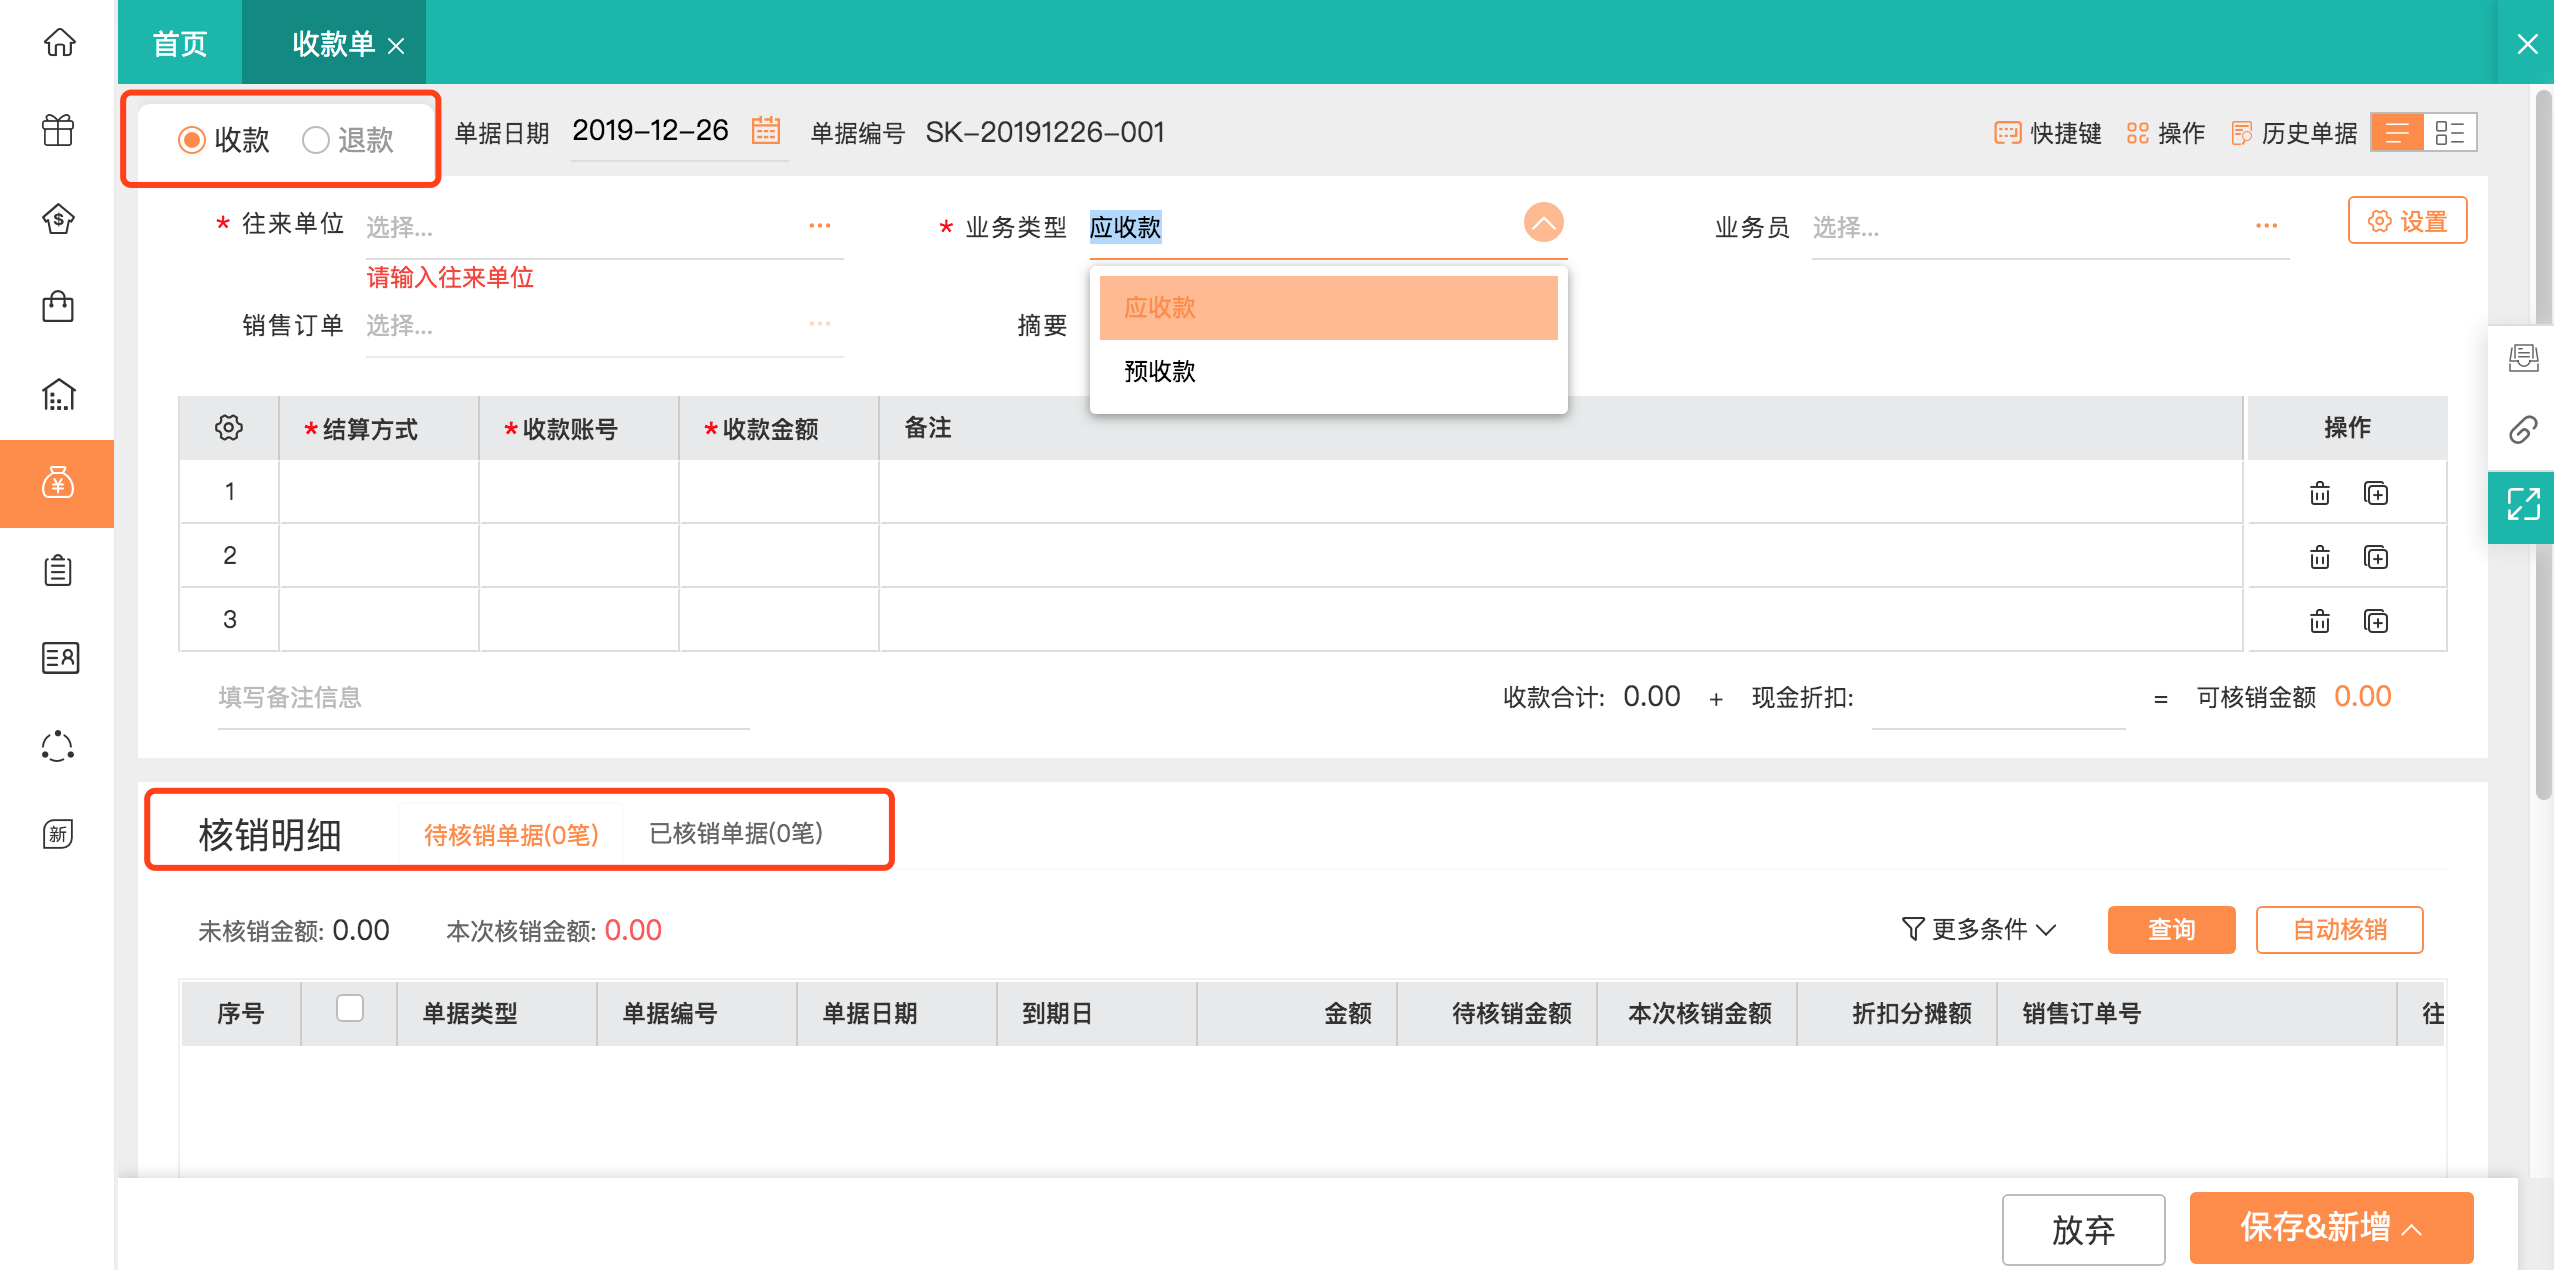Expand the 更多条件 filter expander
Image resolution: width=2554 pixels, height=1270 pixels.
click(x=1979, y=931)
